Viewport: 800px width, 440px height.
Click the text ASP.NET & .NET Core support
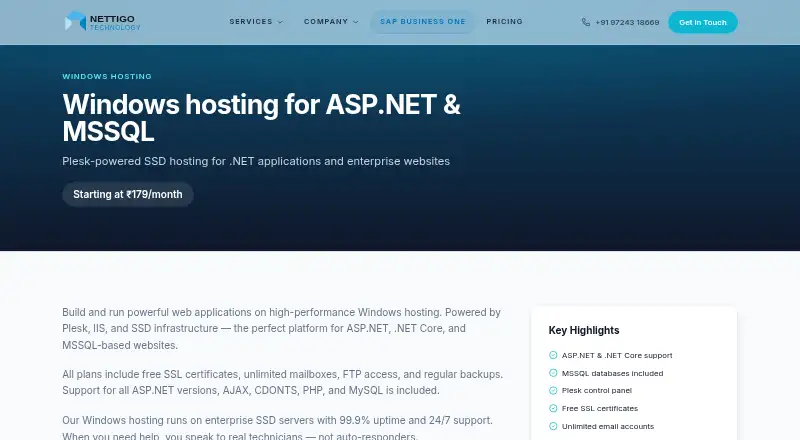617,355
